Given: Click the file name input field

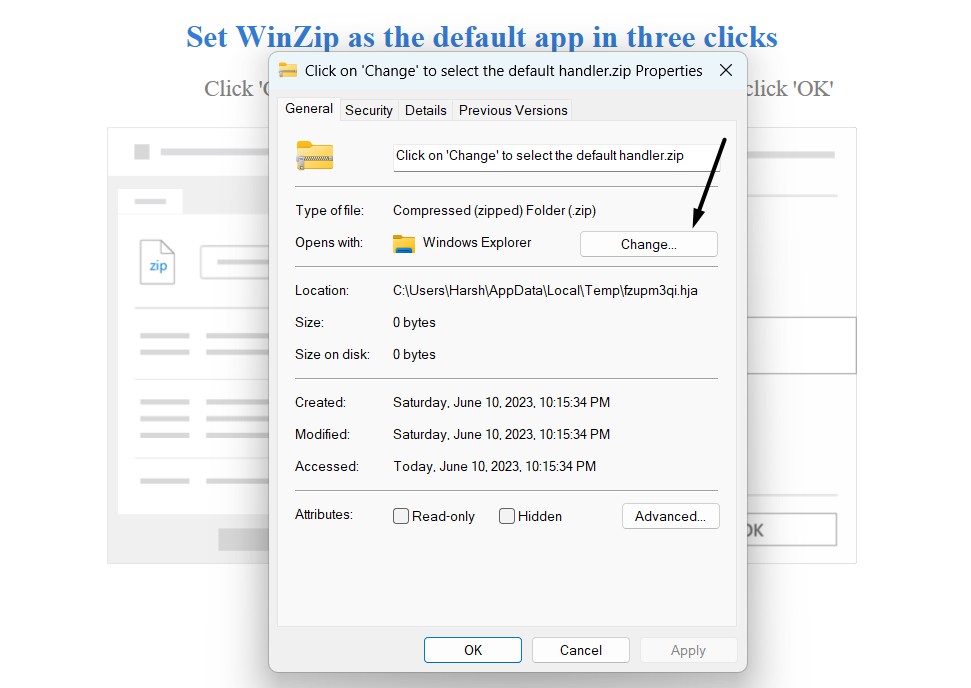Looking at the screenshot, I should [555, 157].
